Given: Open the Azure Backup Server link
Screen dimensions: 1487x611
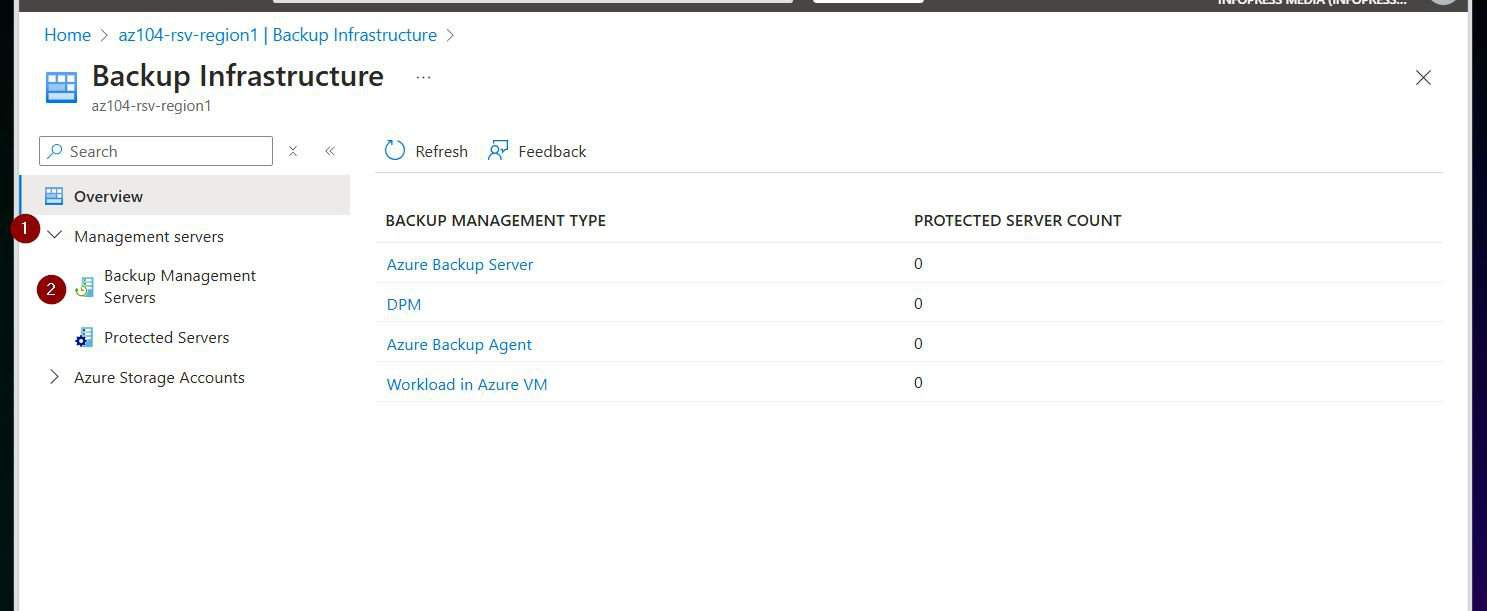Looking at the screenshot, I should (460, 264).
